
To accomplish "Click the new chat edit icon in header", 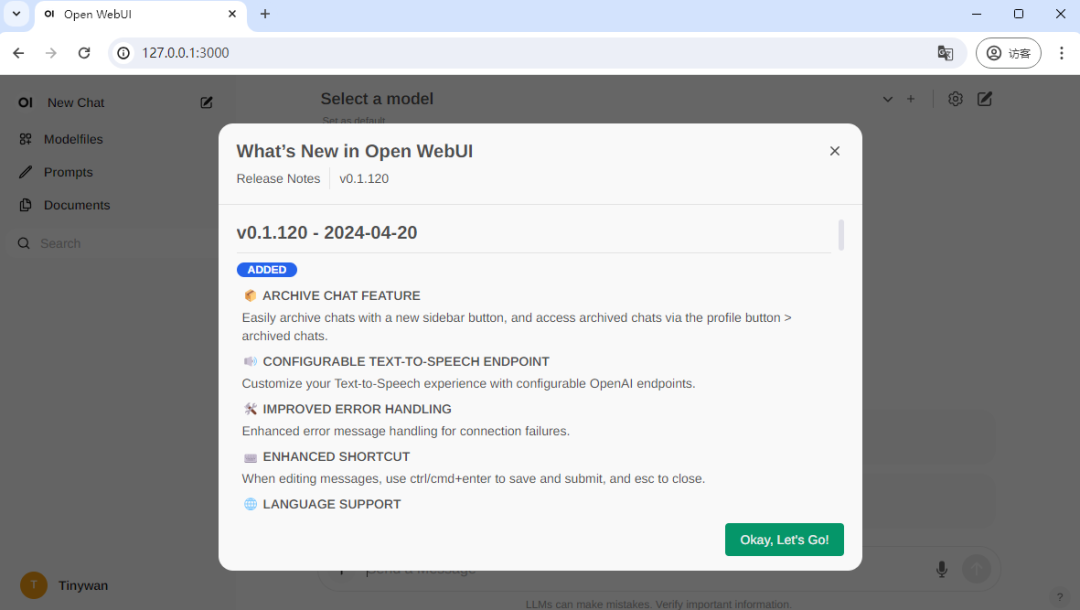I will pyautogui.click(x=985, y=99).
